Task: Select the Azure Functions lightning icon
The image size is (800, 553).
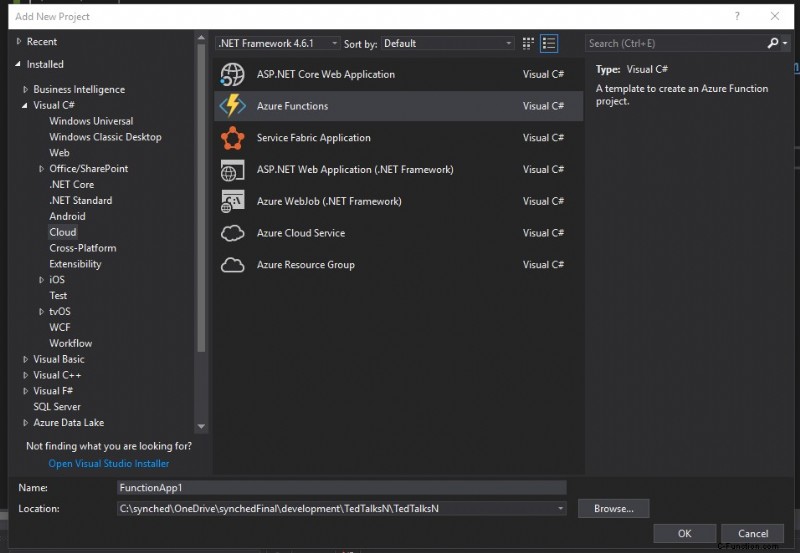Action: coord(232,106)
